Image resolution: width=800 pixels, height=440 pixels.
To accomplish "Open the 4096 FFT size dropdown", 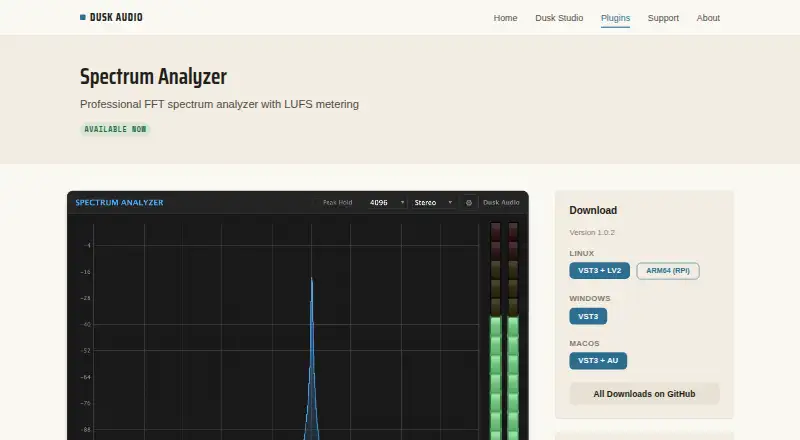I will pyautogui.click(x=387, y=203).
